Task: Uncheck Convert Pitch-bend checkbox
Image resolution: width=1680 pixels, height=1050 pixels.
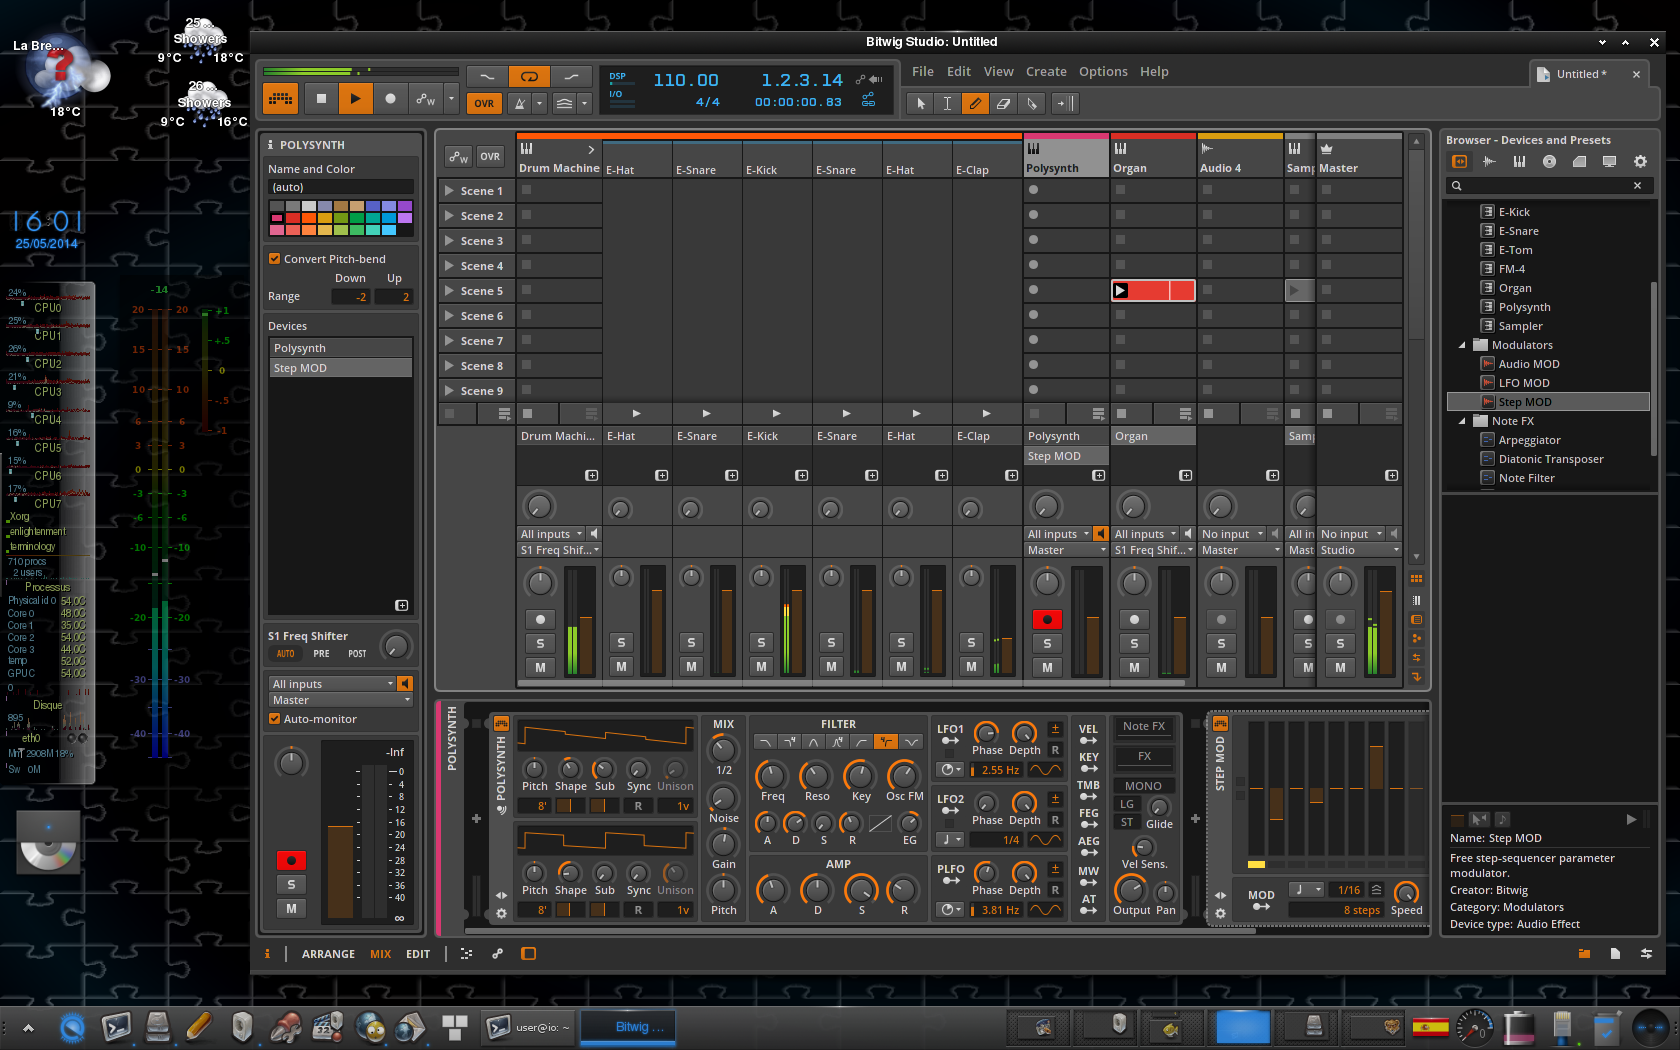Action: coord(274,259)
